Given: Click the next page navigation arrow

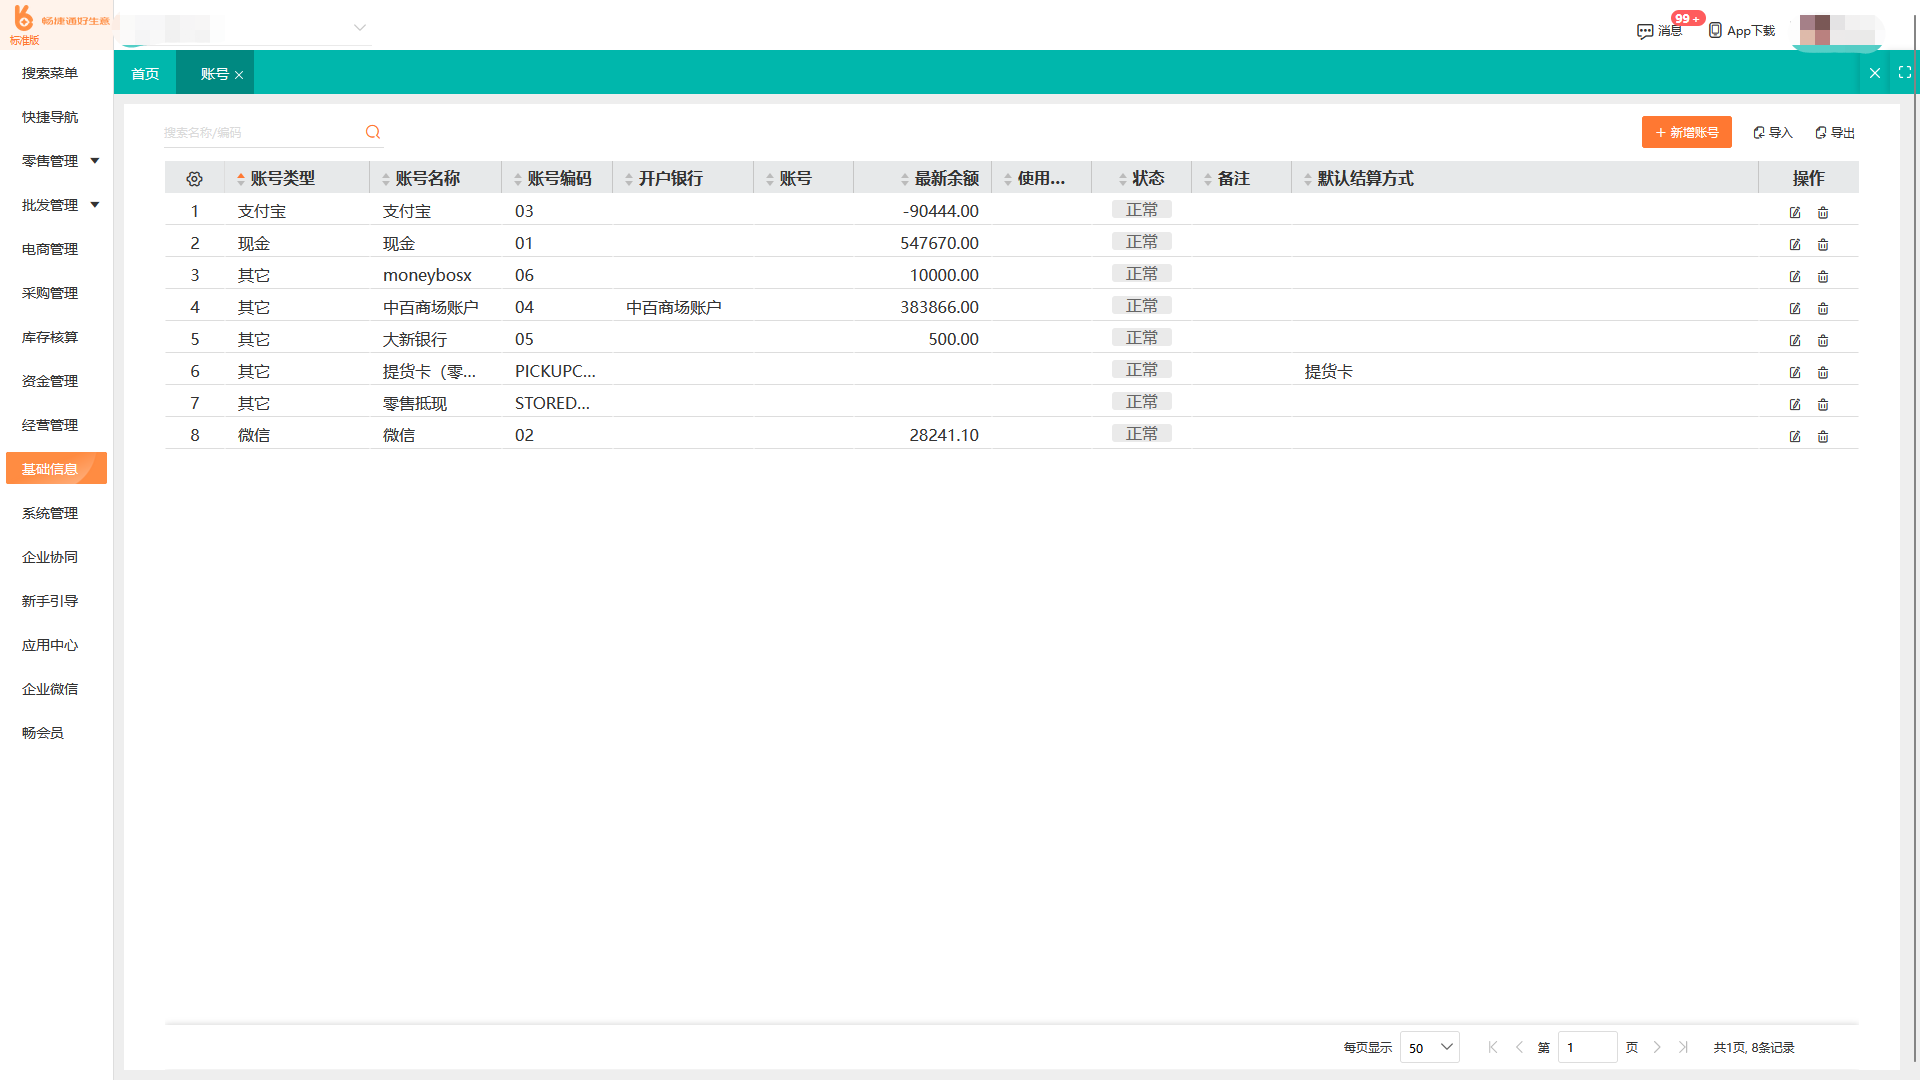Looking at the screenshot, I should (x=1656, y=1047).
